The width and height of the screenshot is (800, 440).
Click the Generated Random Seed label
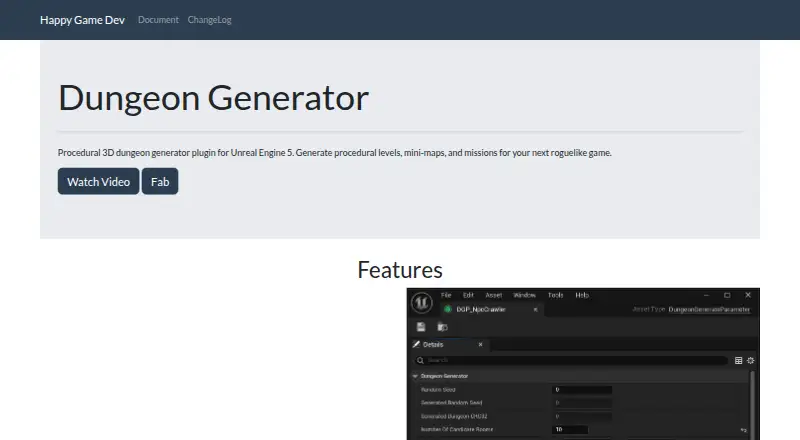(x=452, y=403)
